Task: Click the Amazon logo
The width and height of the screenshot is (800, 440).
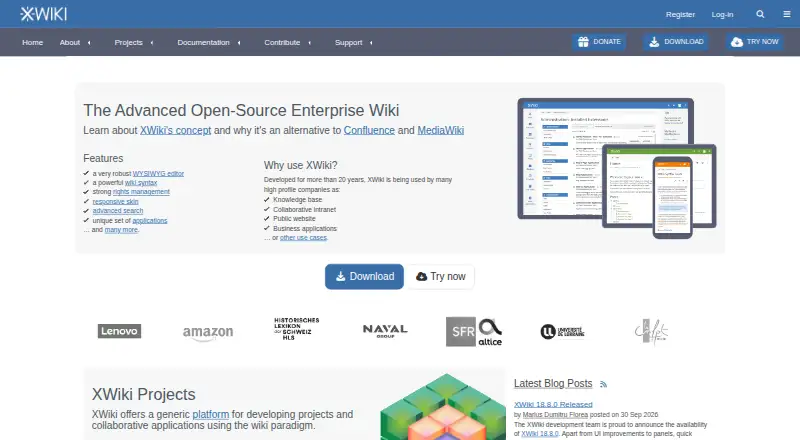Action: pos(208,333)
